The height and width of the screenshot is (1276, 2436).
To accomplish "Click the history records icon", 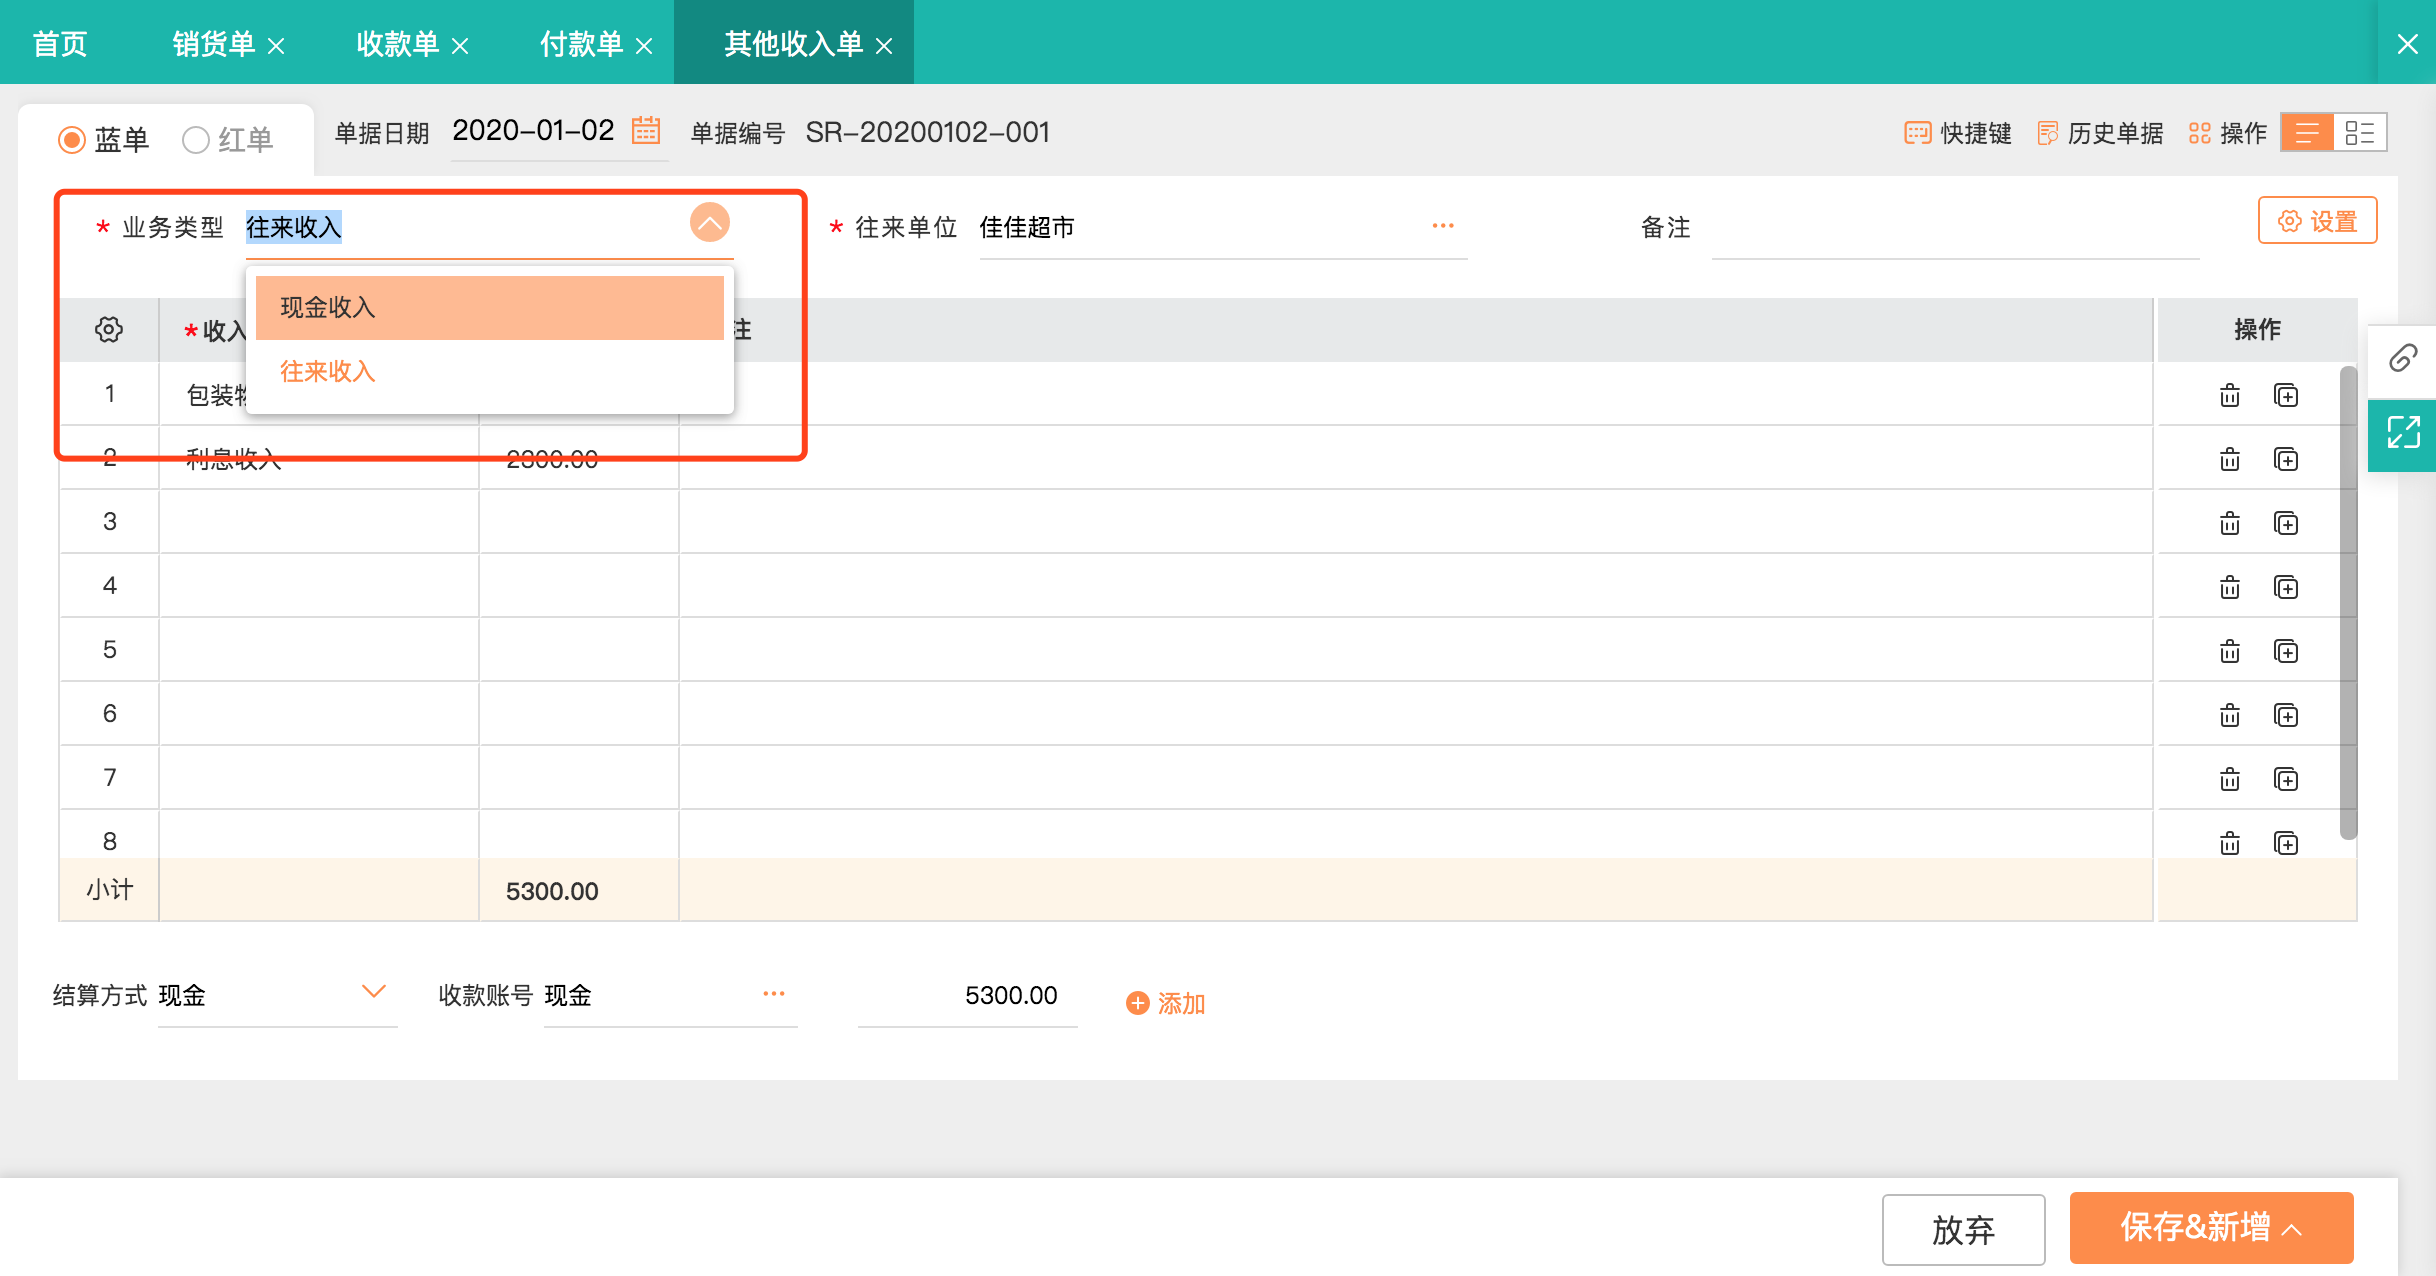I will (2054, 134).
